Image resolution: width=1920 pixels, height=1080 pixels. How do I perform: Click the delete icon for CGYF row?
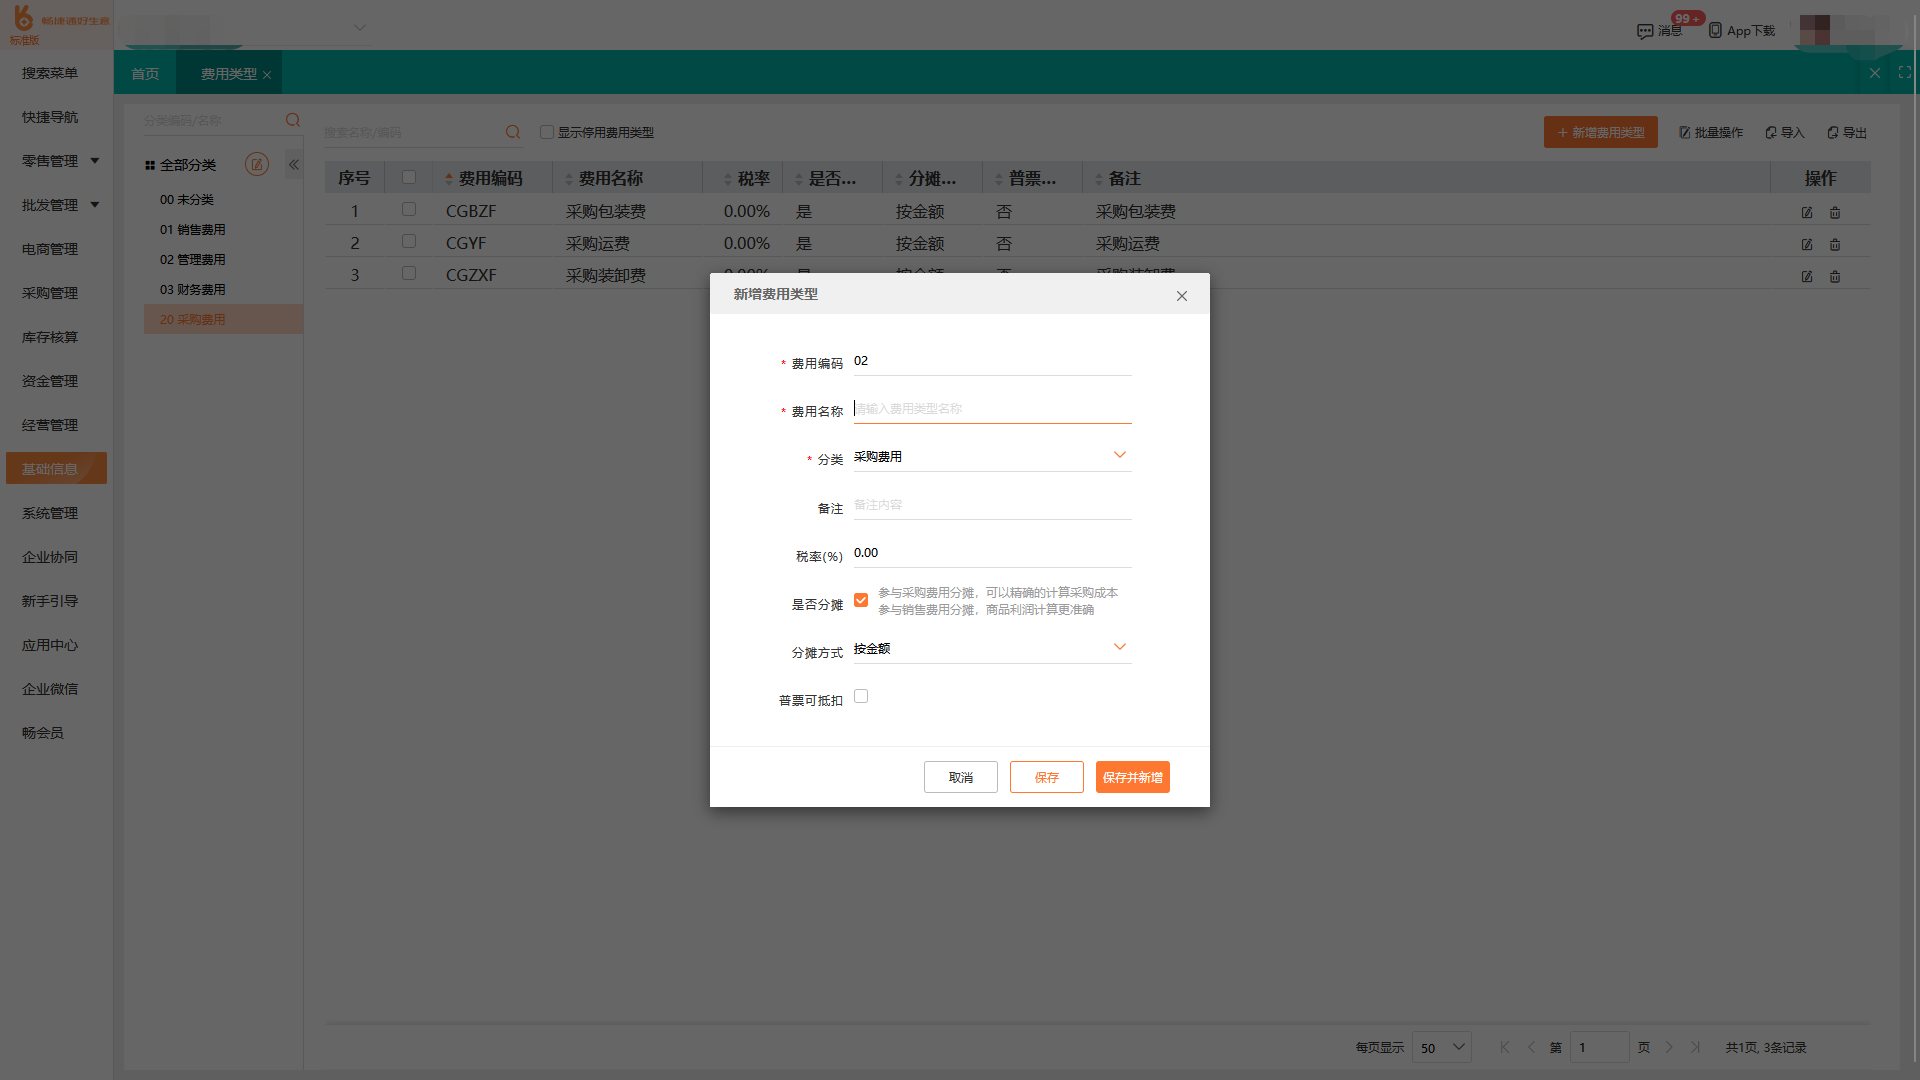click(x=1836, y=244)
